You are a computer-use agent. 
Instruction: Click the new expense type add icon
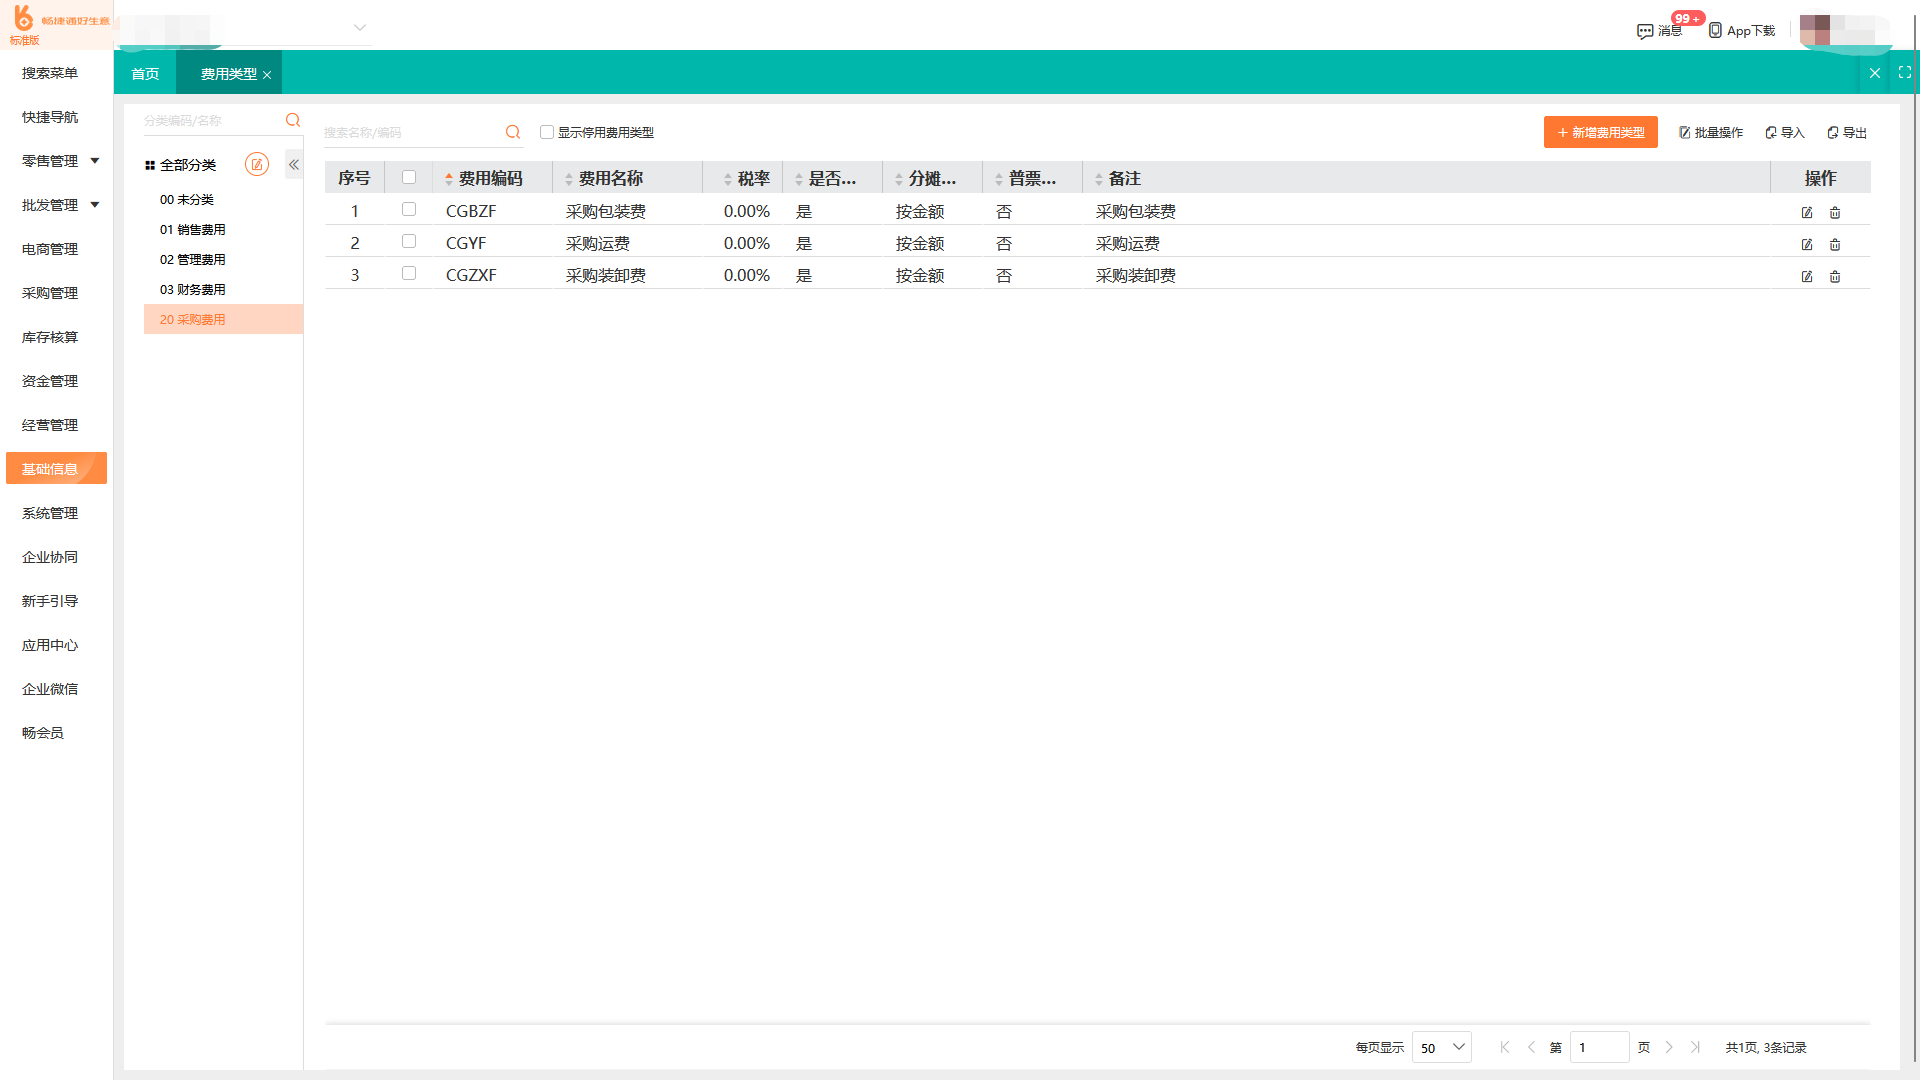point(1600,131)
